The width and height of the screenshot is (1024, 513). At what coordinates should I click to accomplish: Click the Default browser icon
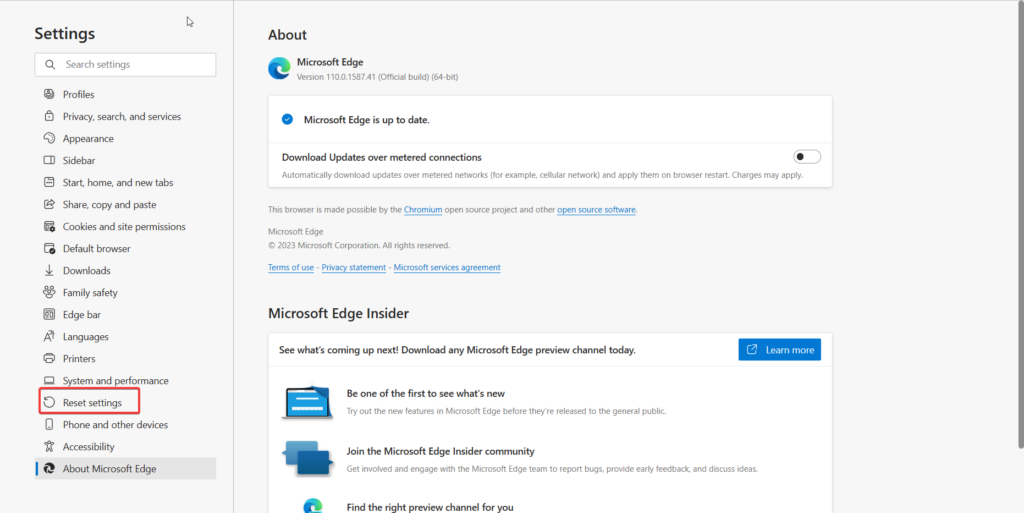tap(49, 248)
